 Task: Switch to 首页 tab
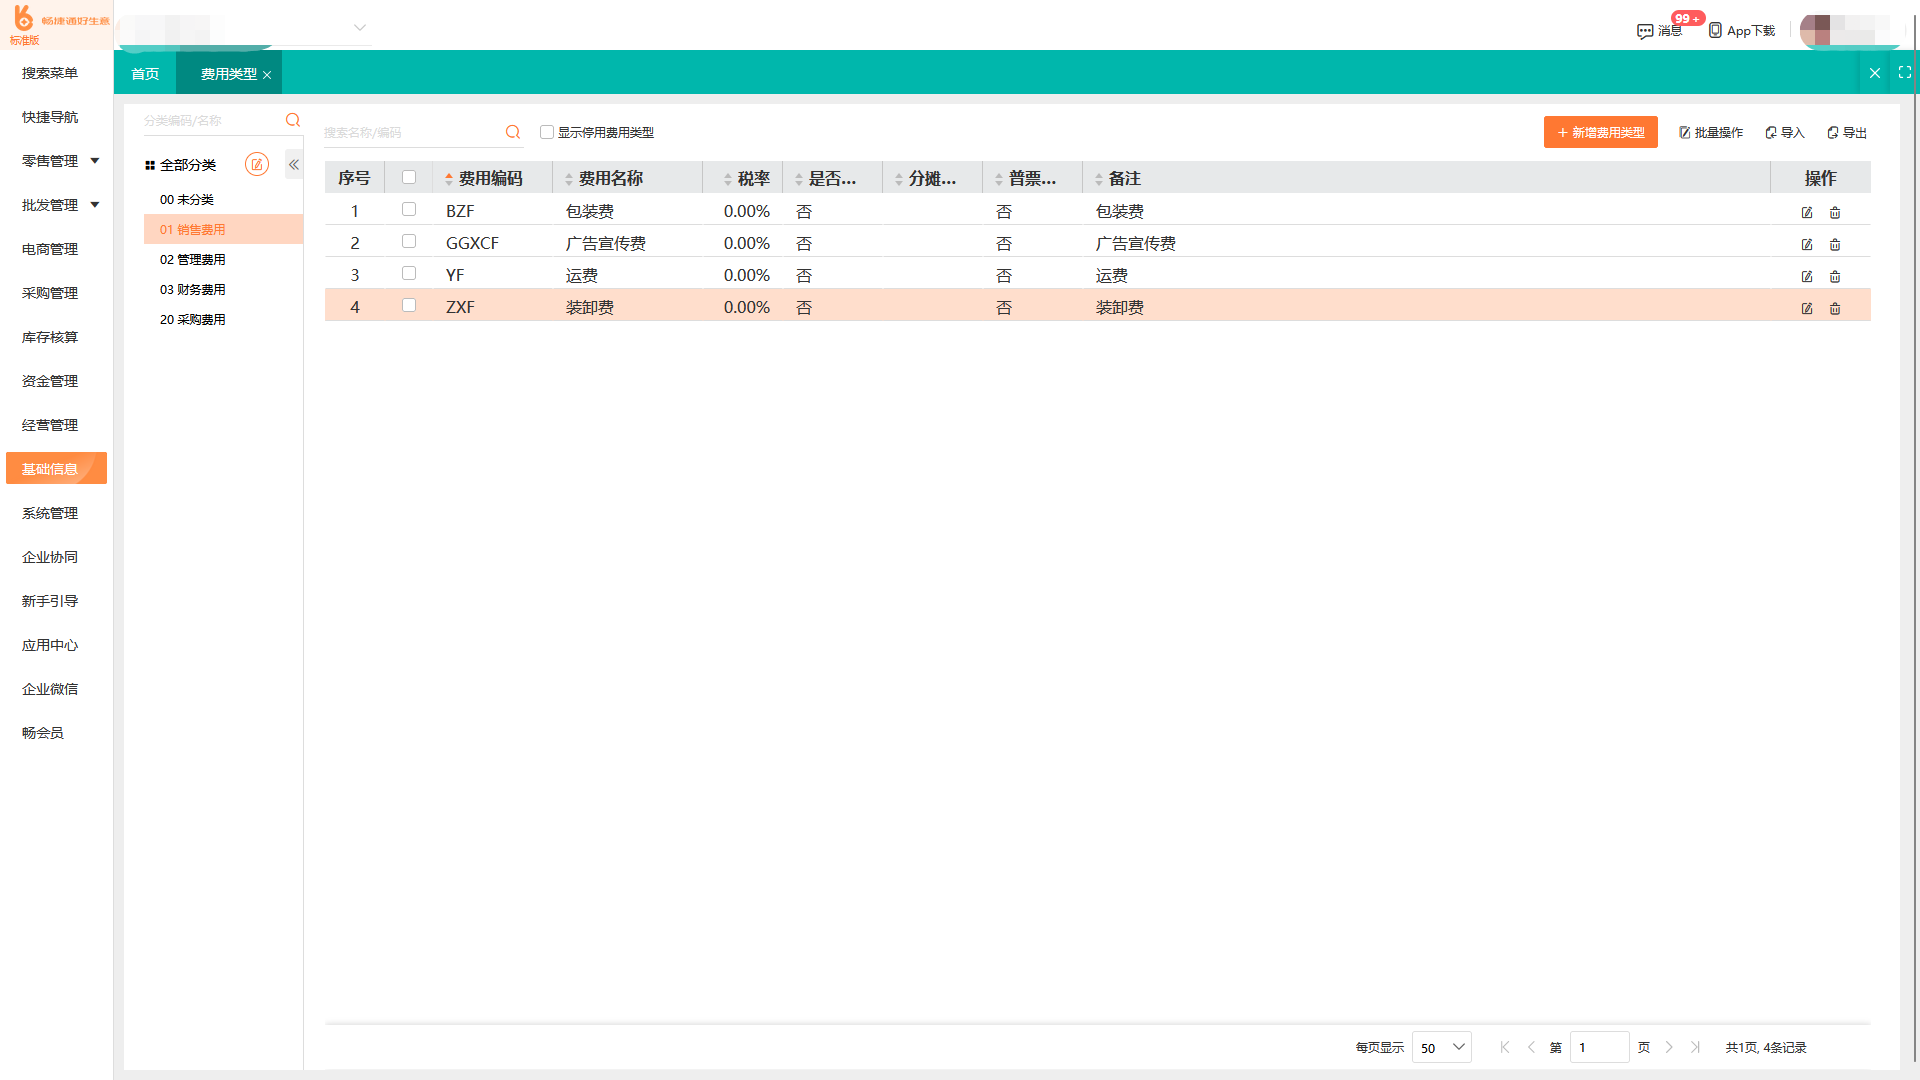click(145, 74)
